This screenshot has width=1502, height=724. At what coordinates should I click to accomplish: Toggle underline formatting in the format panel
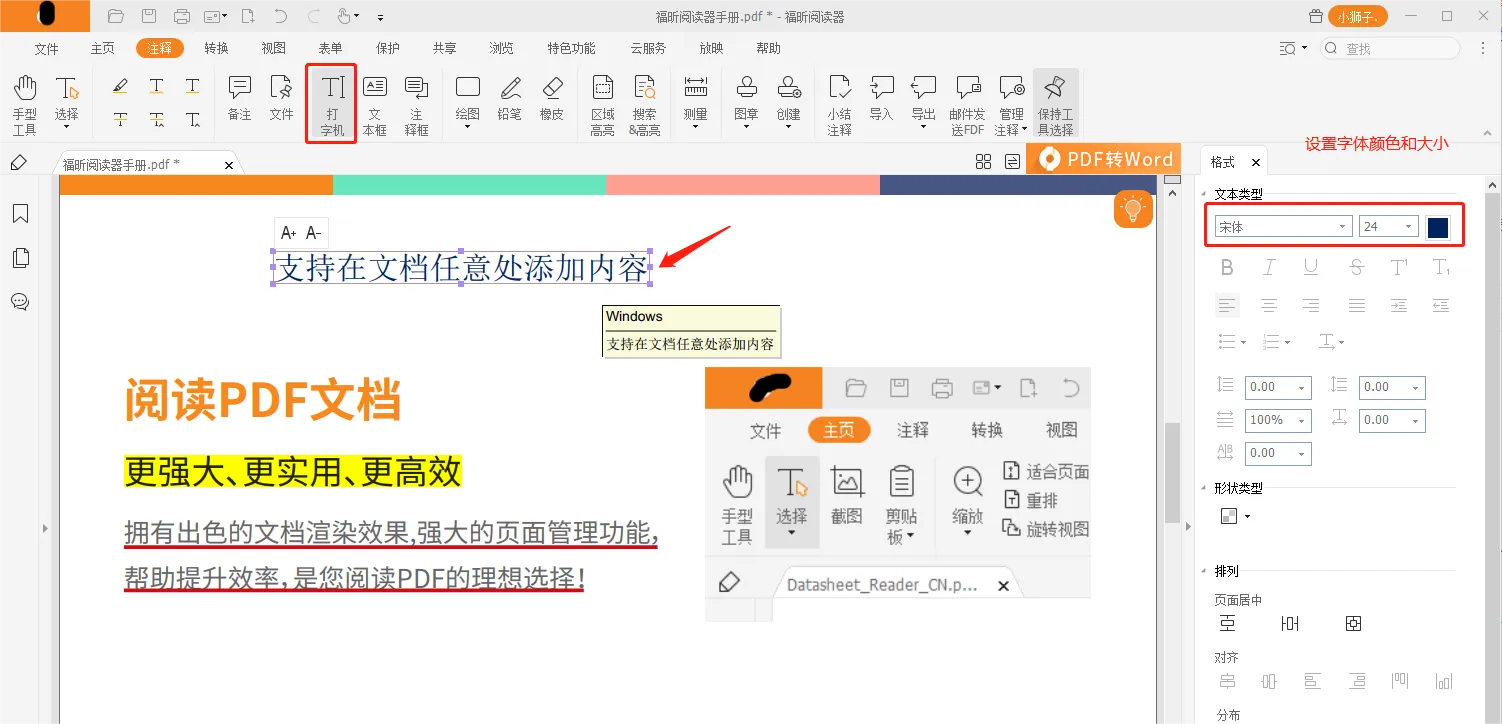click(x=1311, y=267)
